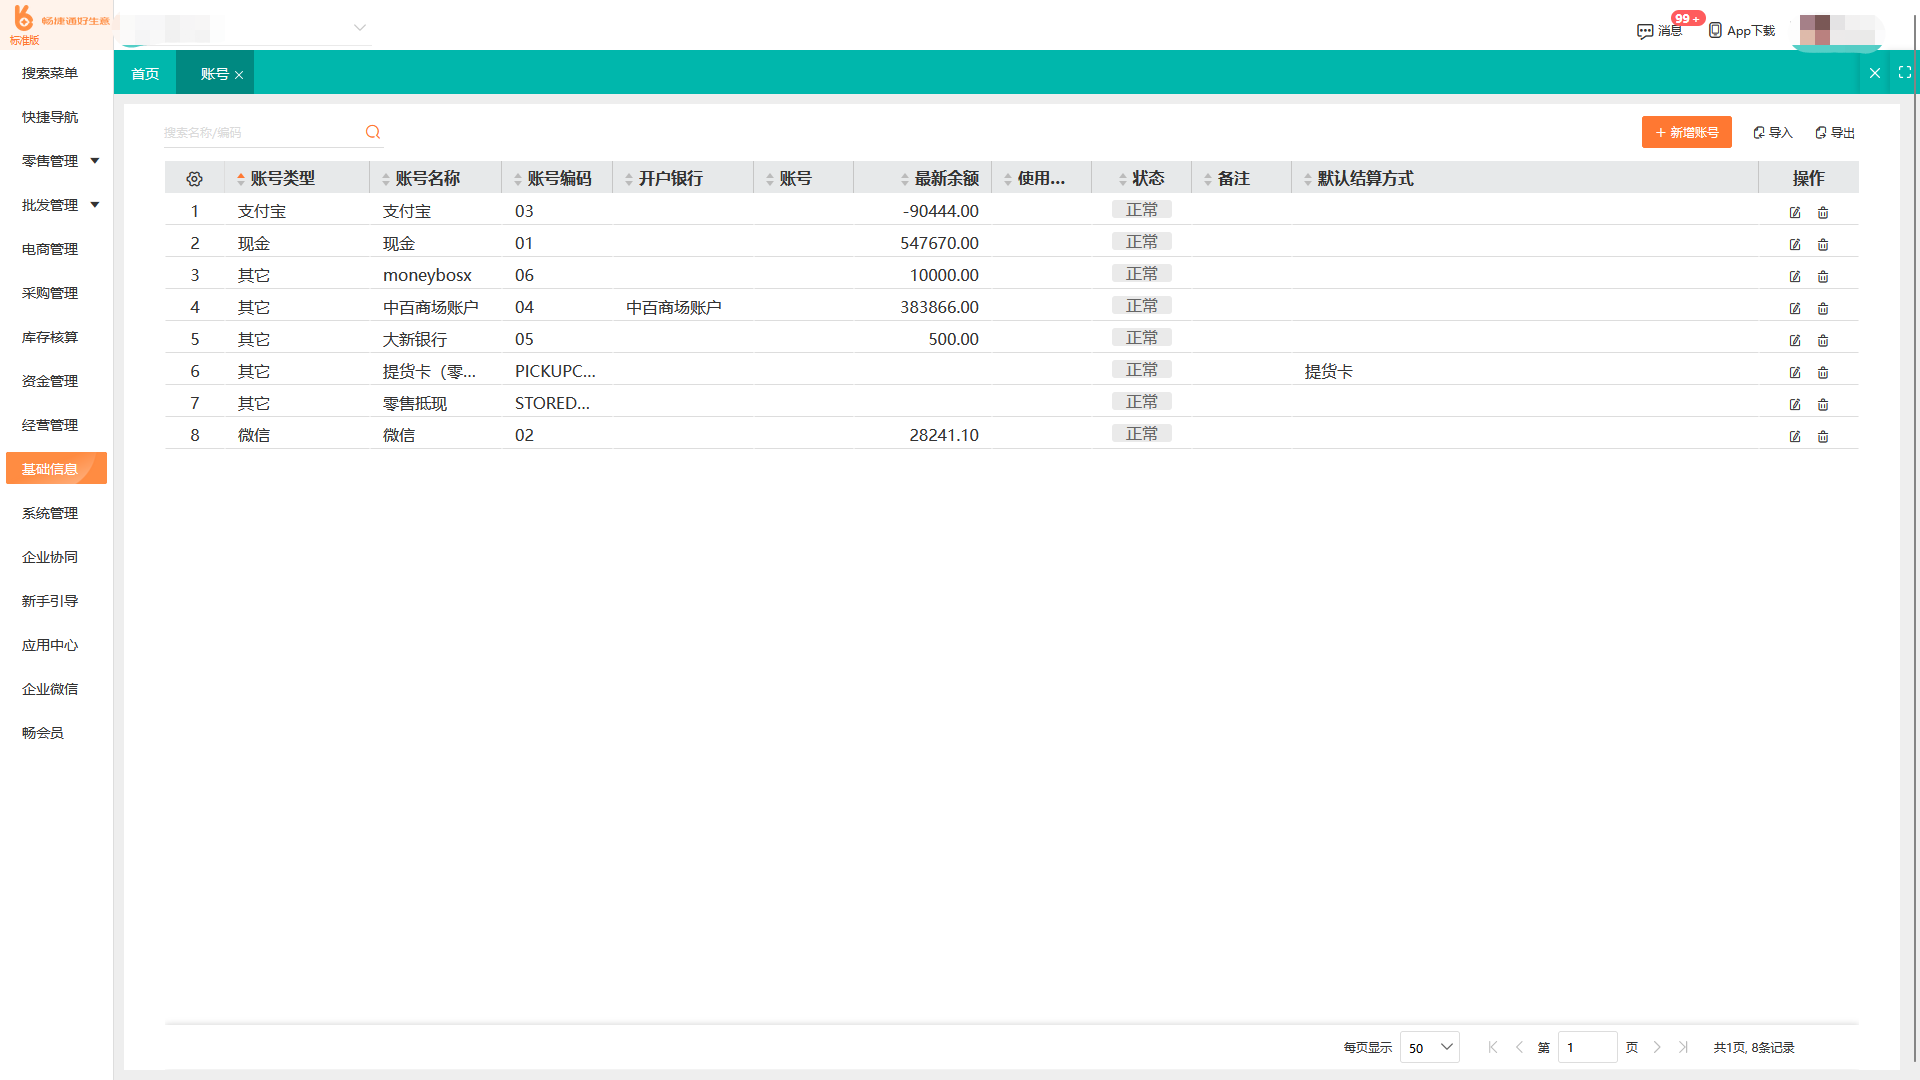The height and width of the screenshot is (1080, 1920).
Task: Click the delete icon for 现金 account
Action: 1824,243
